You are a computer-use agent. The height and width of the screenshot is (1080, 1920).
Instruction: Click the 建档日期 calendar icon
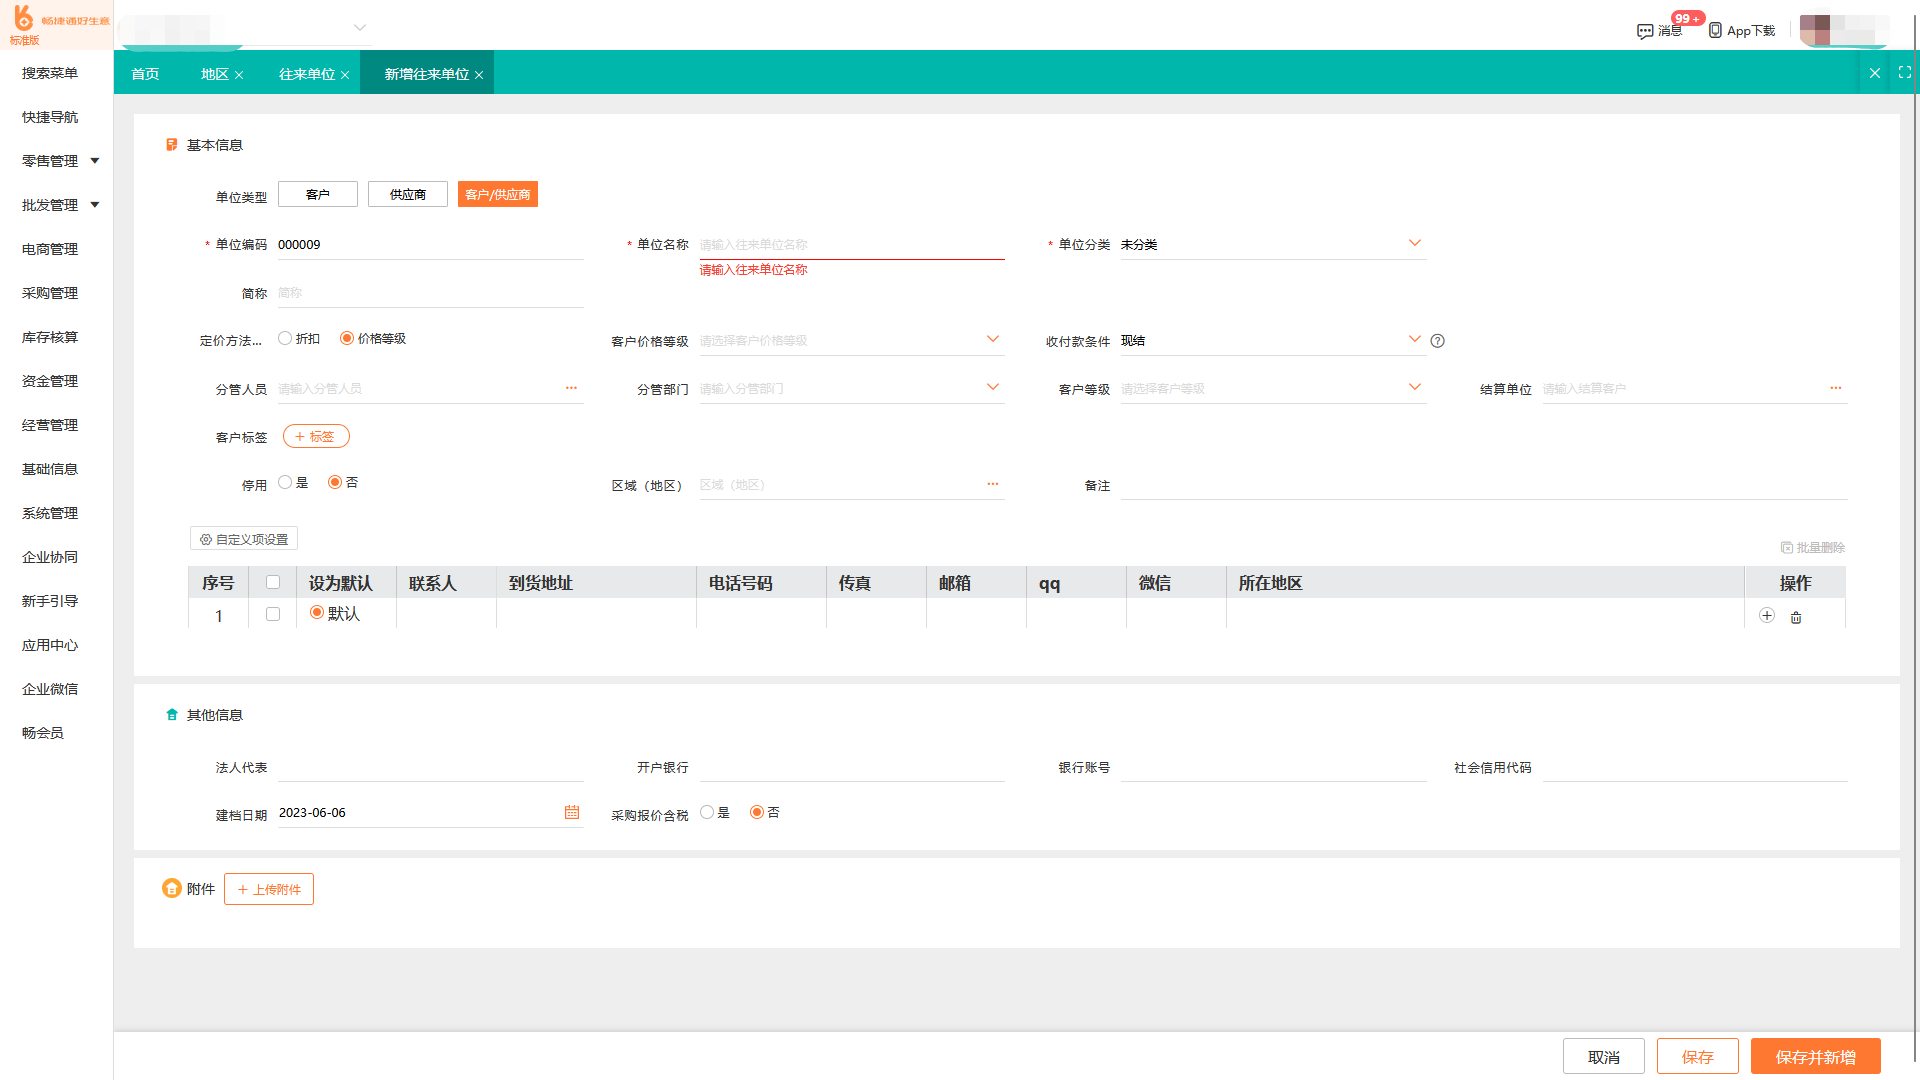571,812
